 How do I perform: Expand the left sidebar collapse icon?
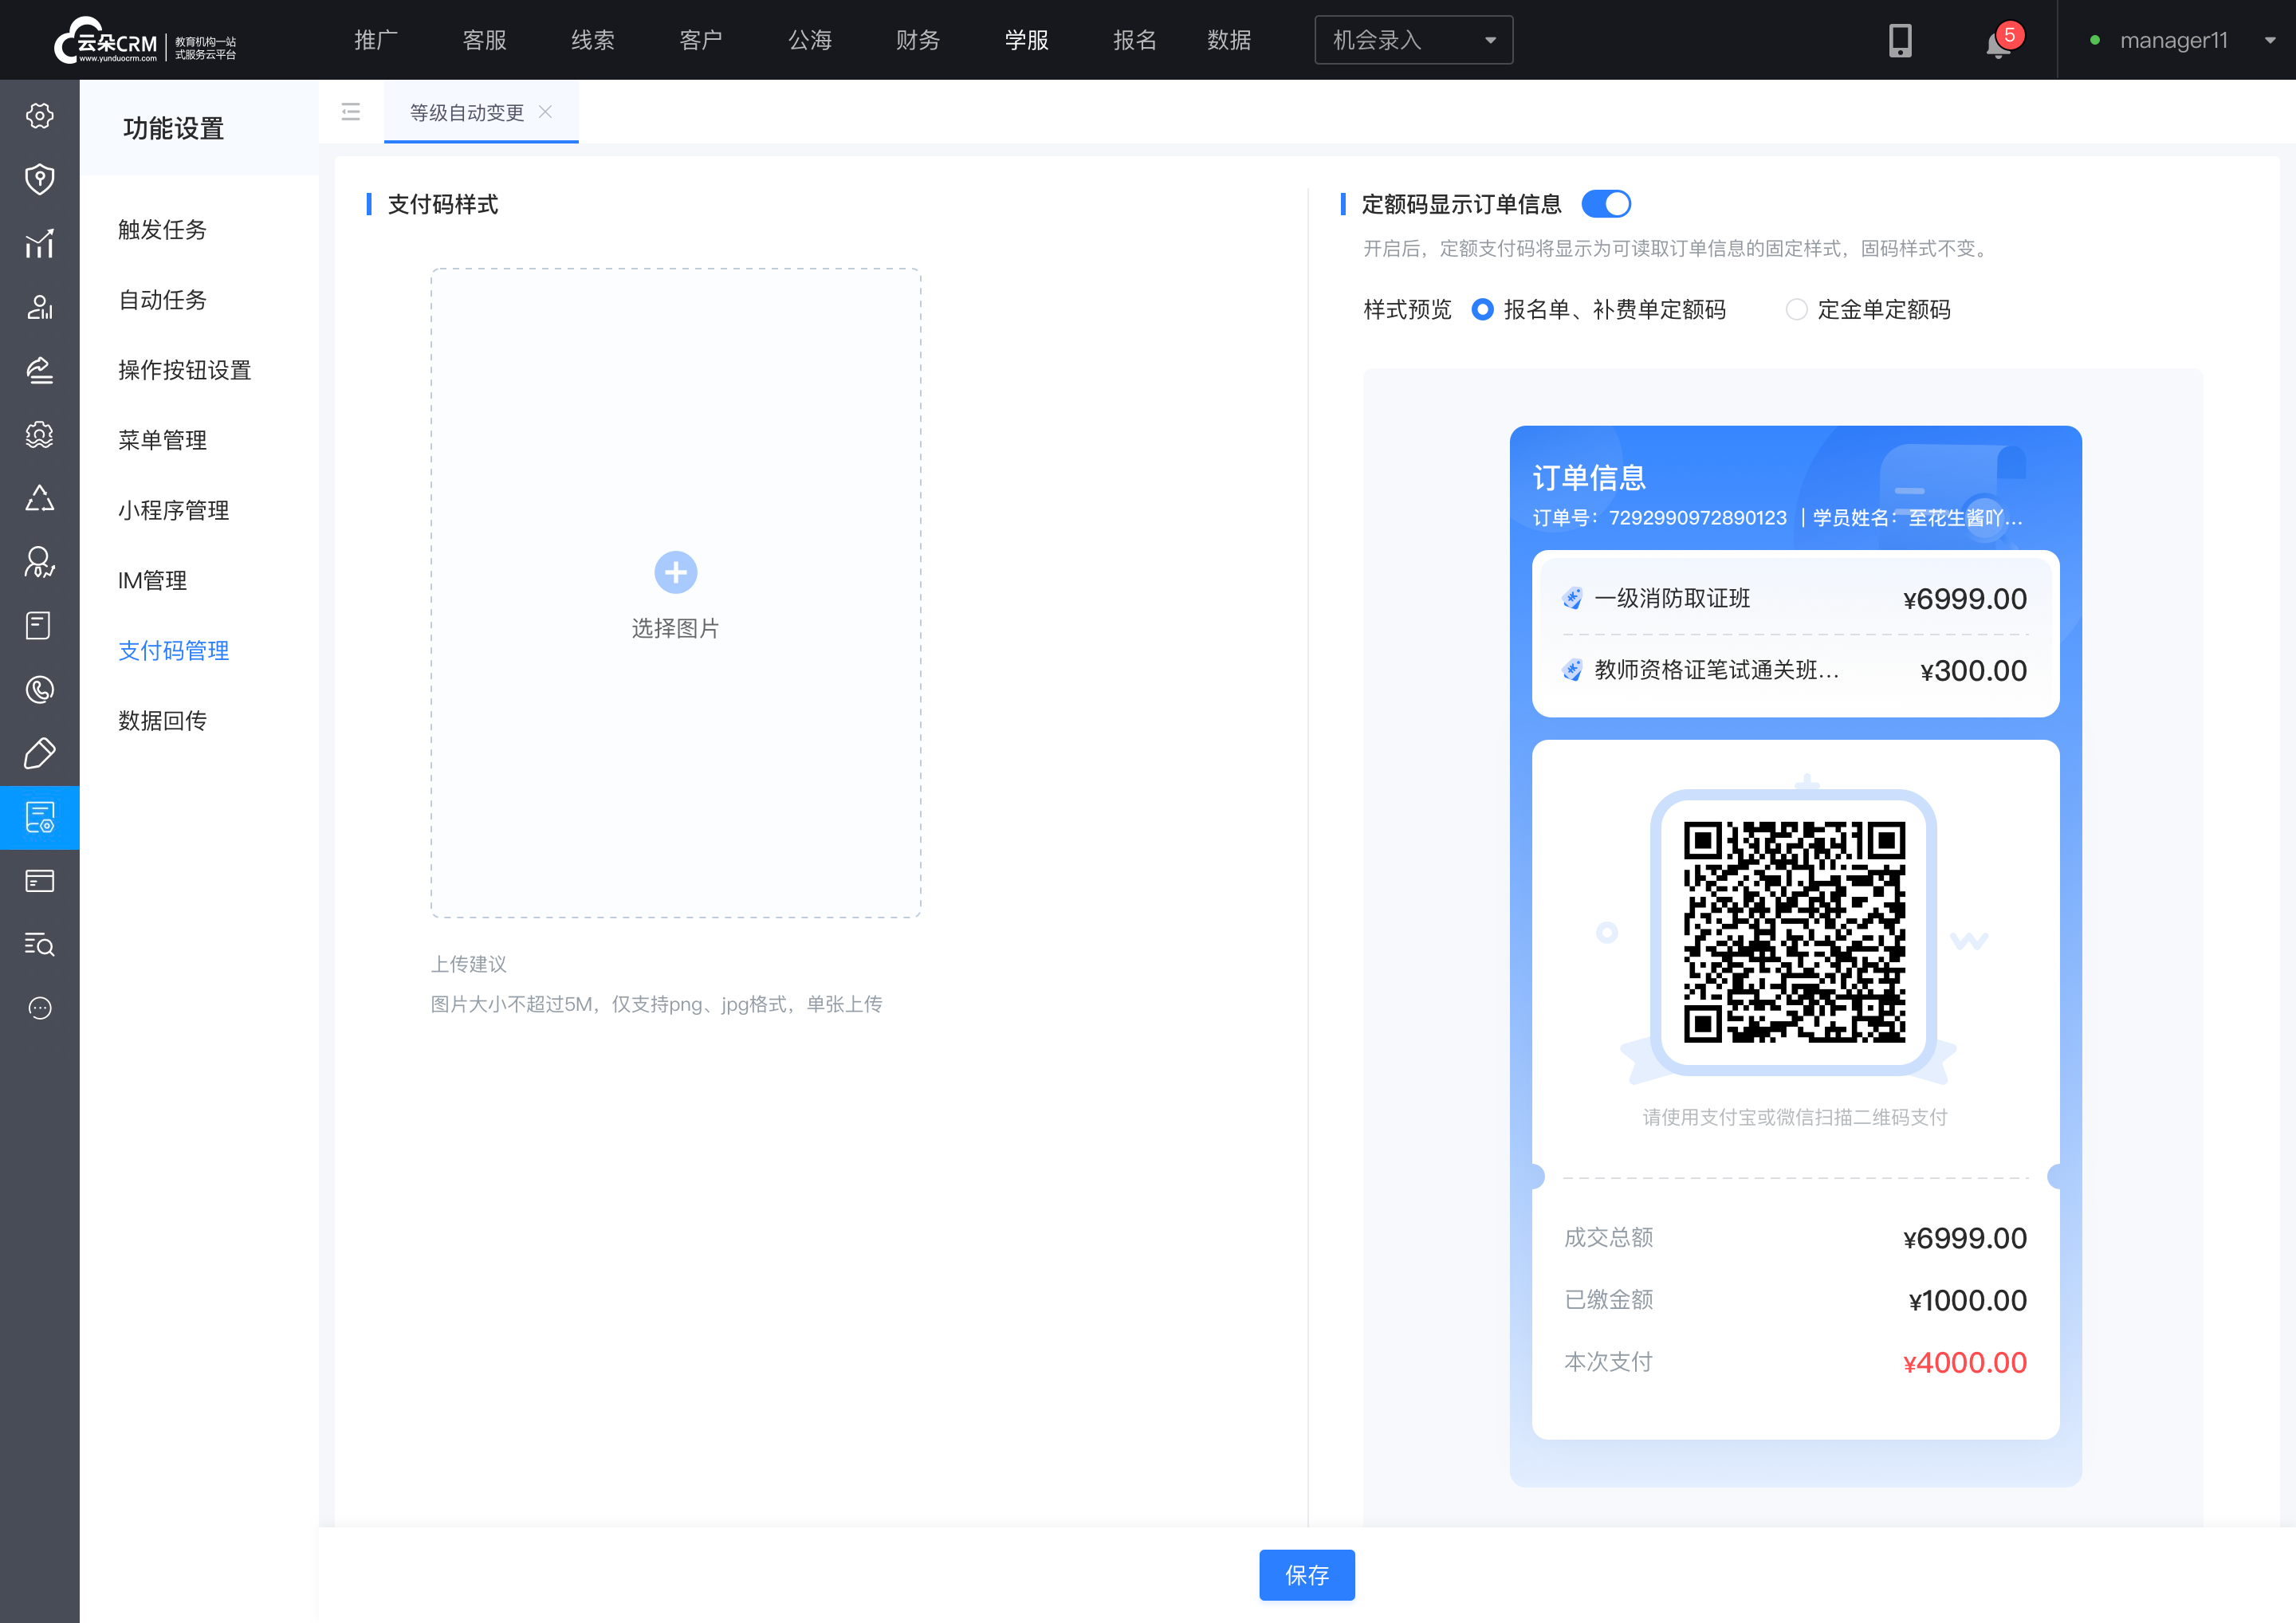click(x=350, y=111)
